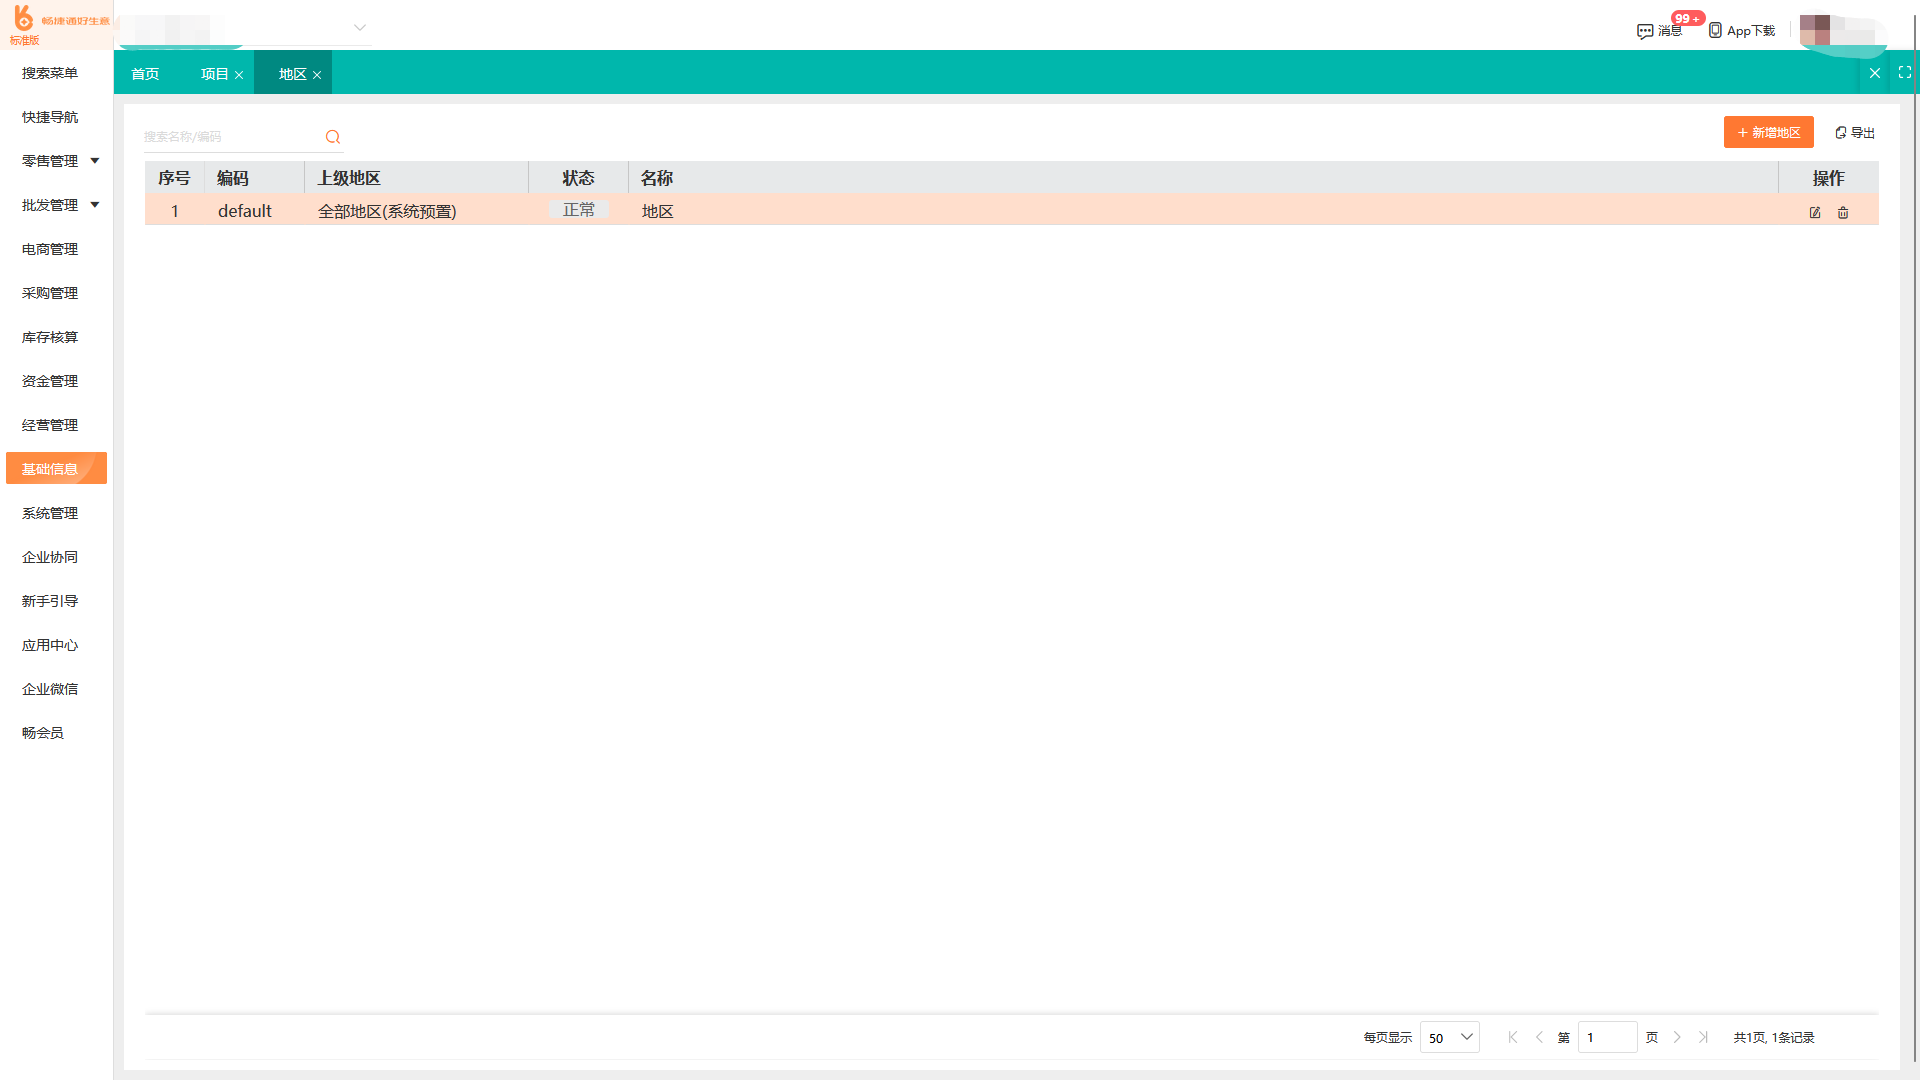This screenshot has width=1920, height=1080.
Task: Click the next page navigation arrow
Action: click(x=1677, y=1038)
